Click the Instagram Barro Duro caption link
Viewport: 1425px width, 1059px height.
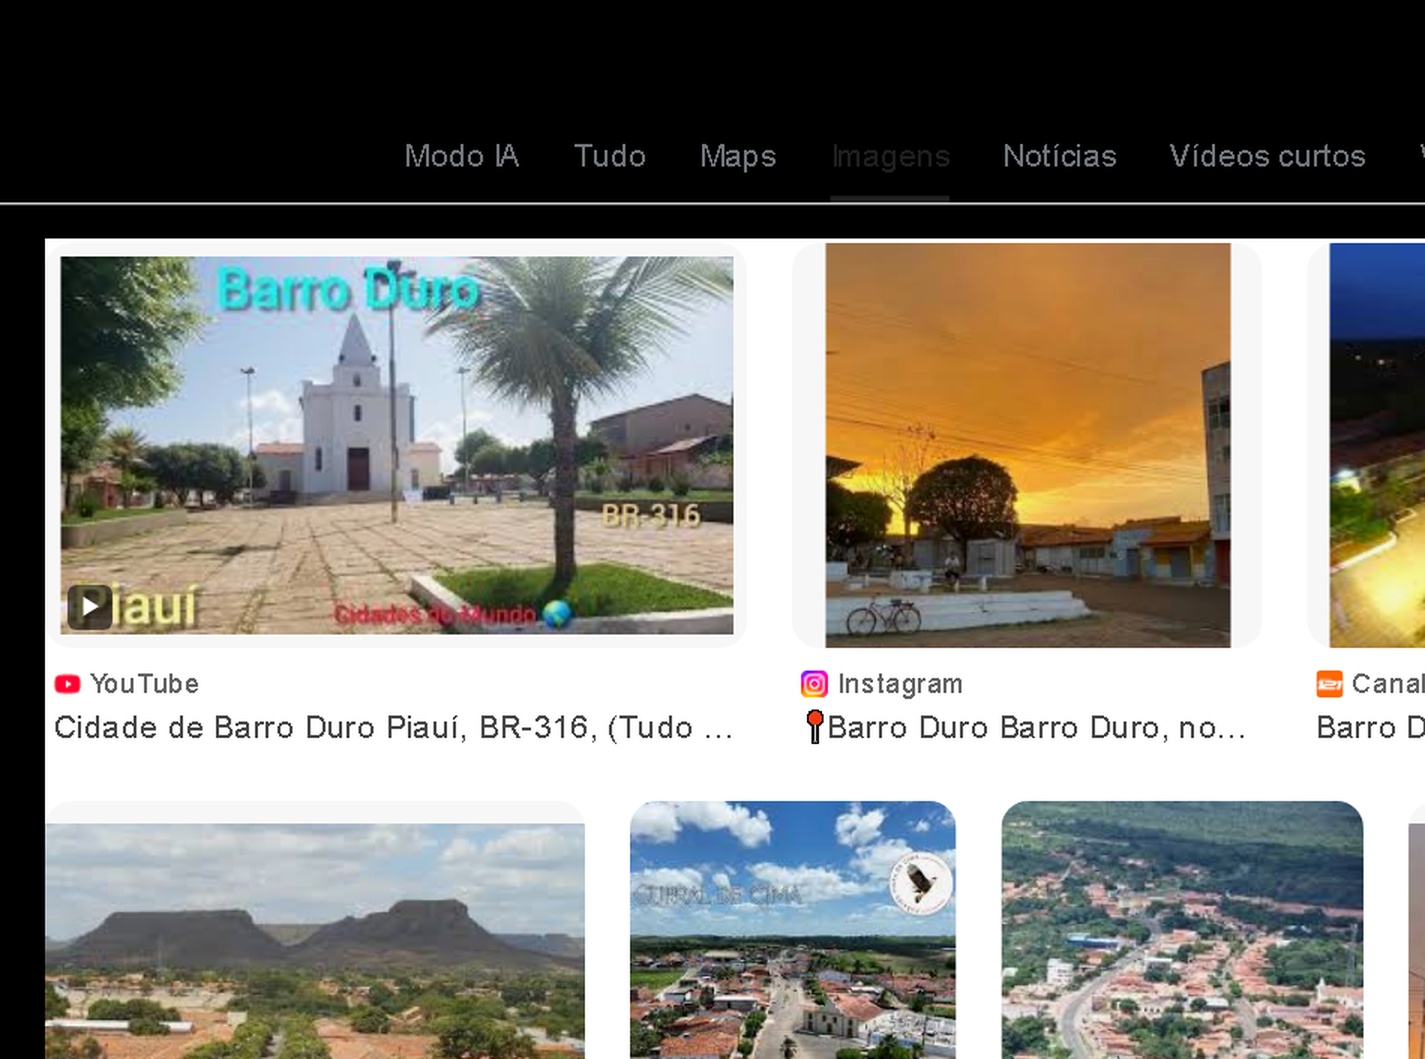pos(1036,728)
